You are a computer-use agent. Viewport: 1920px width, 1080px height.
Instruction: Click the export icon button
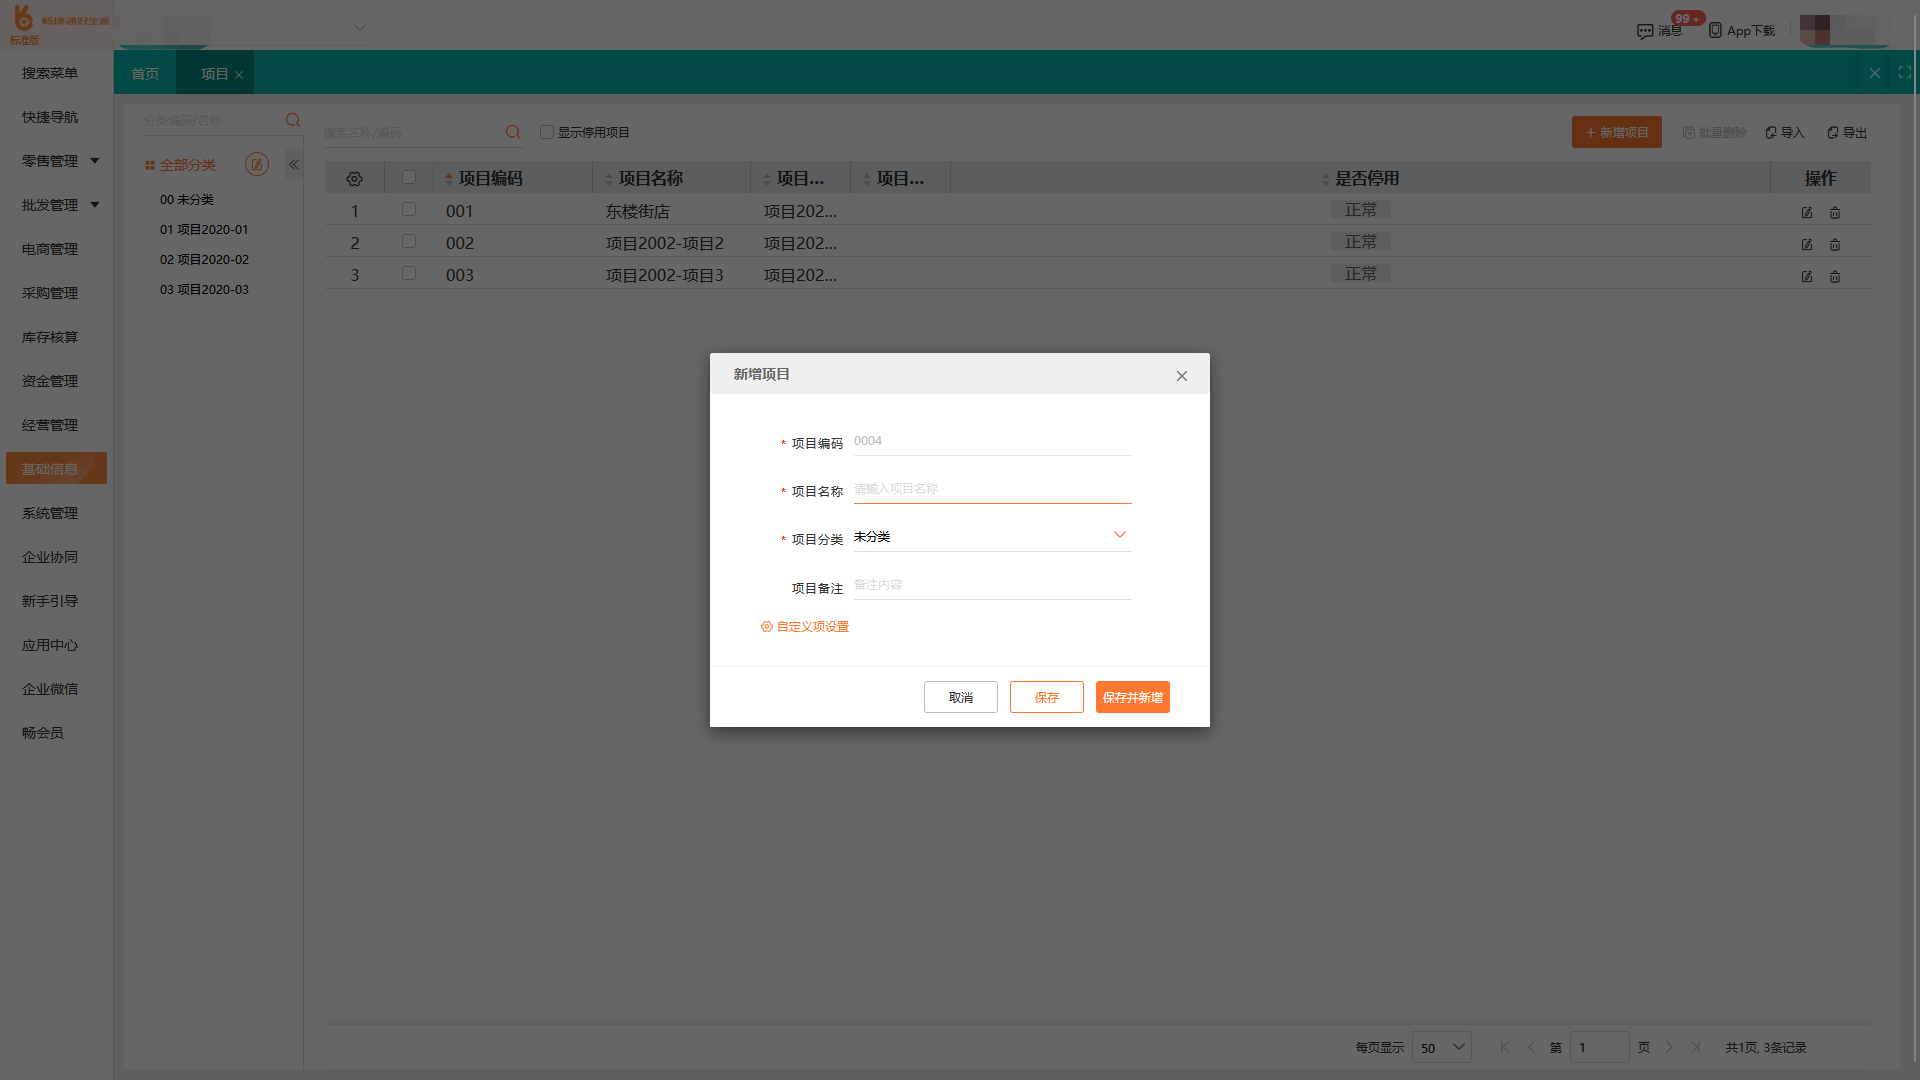pyautogui.click(x=1846, y=131)
